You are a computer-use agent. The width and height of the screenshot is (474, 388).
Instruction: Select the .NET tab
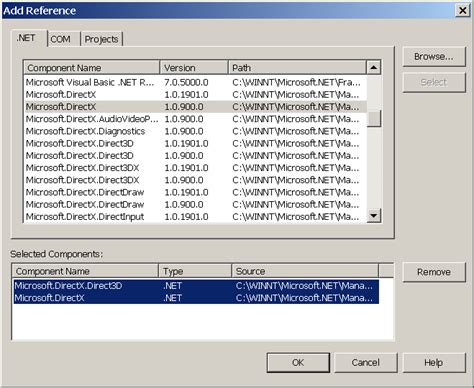pos(29,38)
